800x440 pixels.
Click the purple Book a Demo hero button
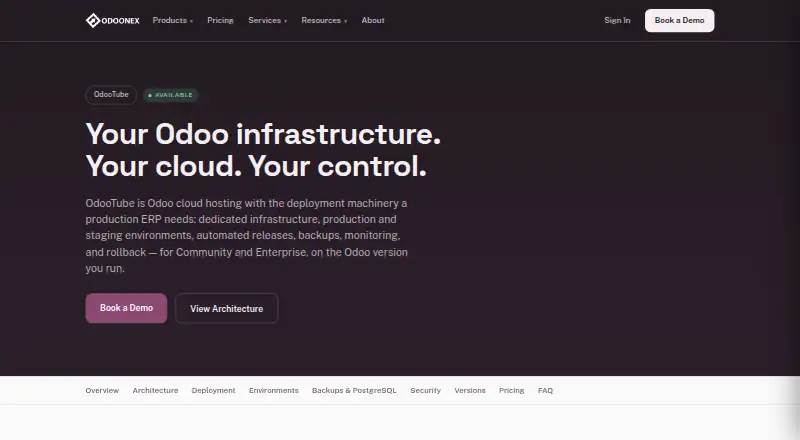[126, 308]
